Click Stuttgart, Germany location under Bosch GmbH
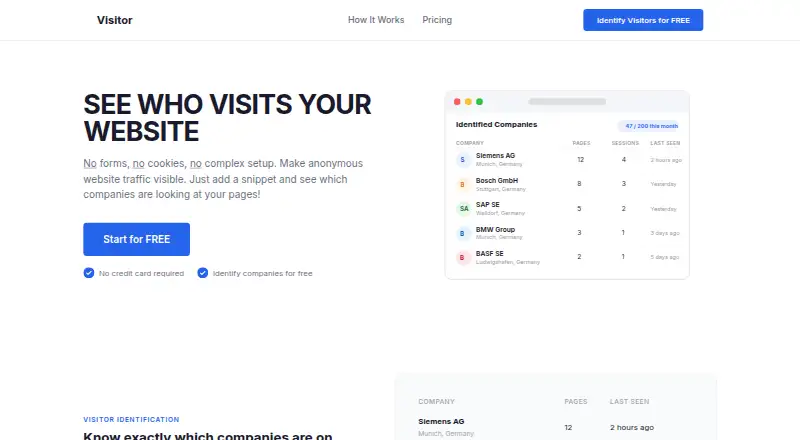 (501, 189)
